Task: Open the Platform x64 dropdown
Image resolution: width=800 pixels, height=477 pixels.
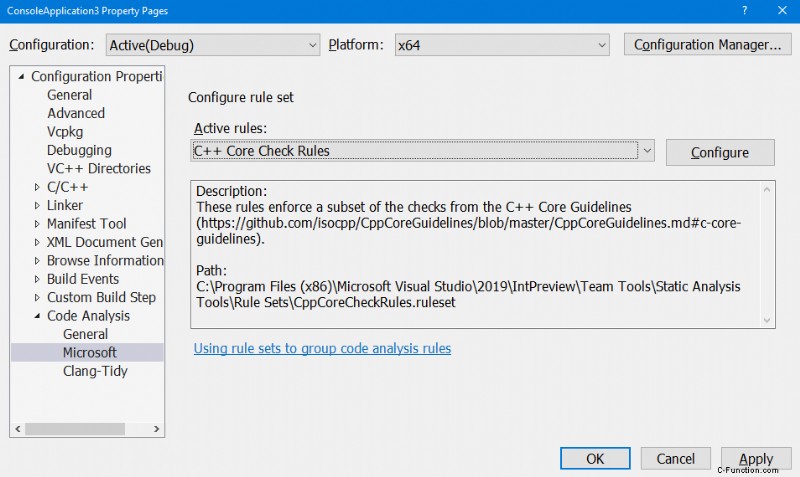Action: tap(500, 45)
